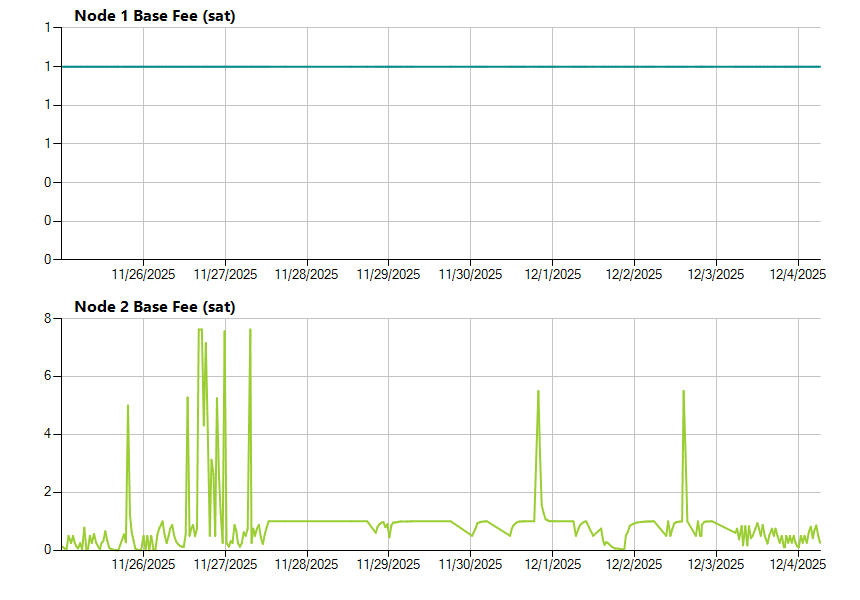Click the first Node 2 spike before 11/26/2025
Image resolution: width=860 pixels, height=600 pixels.
tap(128, 406)
